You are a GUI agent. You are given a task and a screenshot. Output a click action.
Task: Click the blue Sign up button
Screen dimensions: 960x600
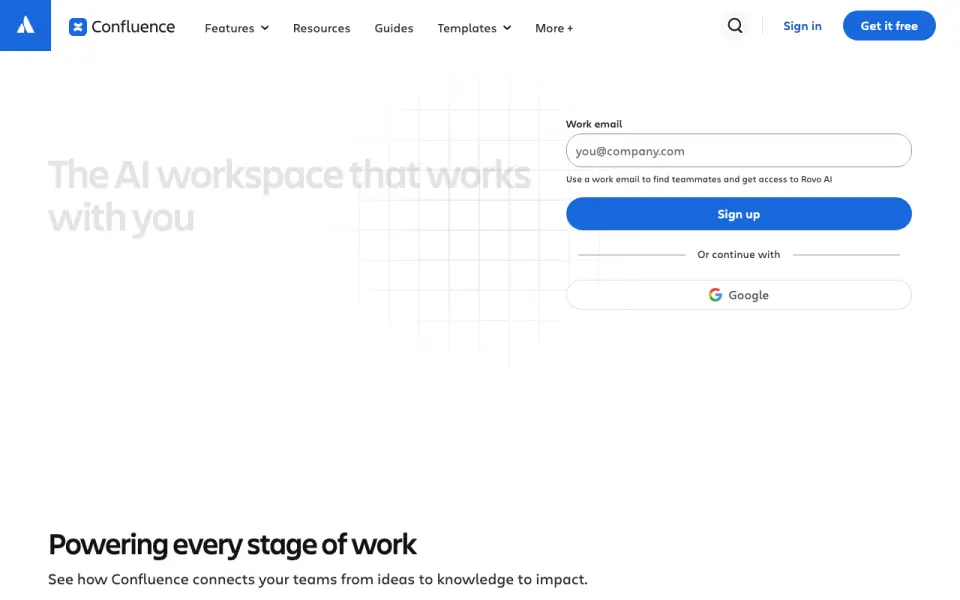(x=738, y=214)
